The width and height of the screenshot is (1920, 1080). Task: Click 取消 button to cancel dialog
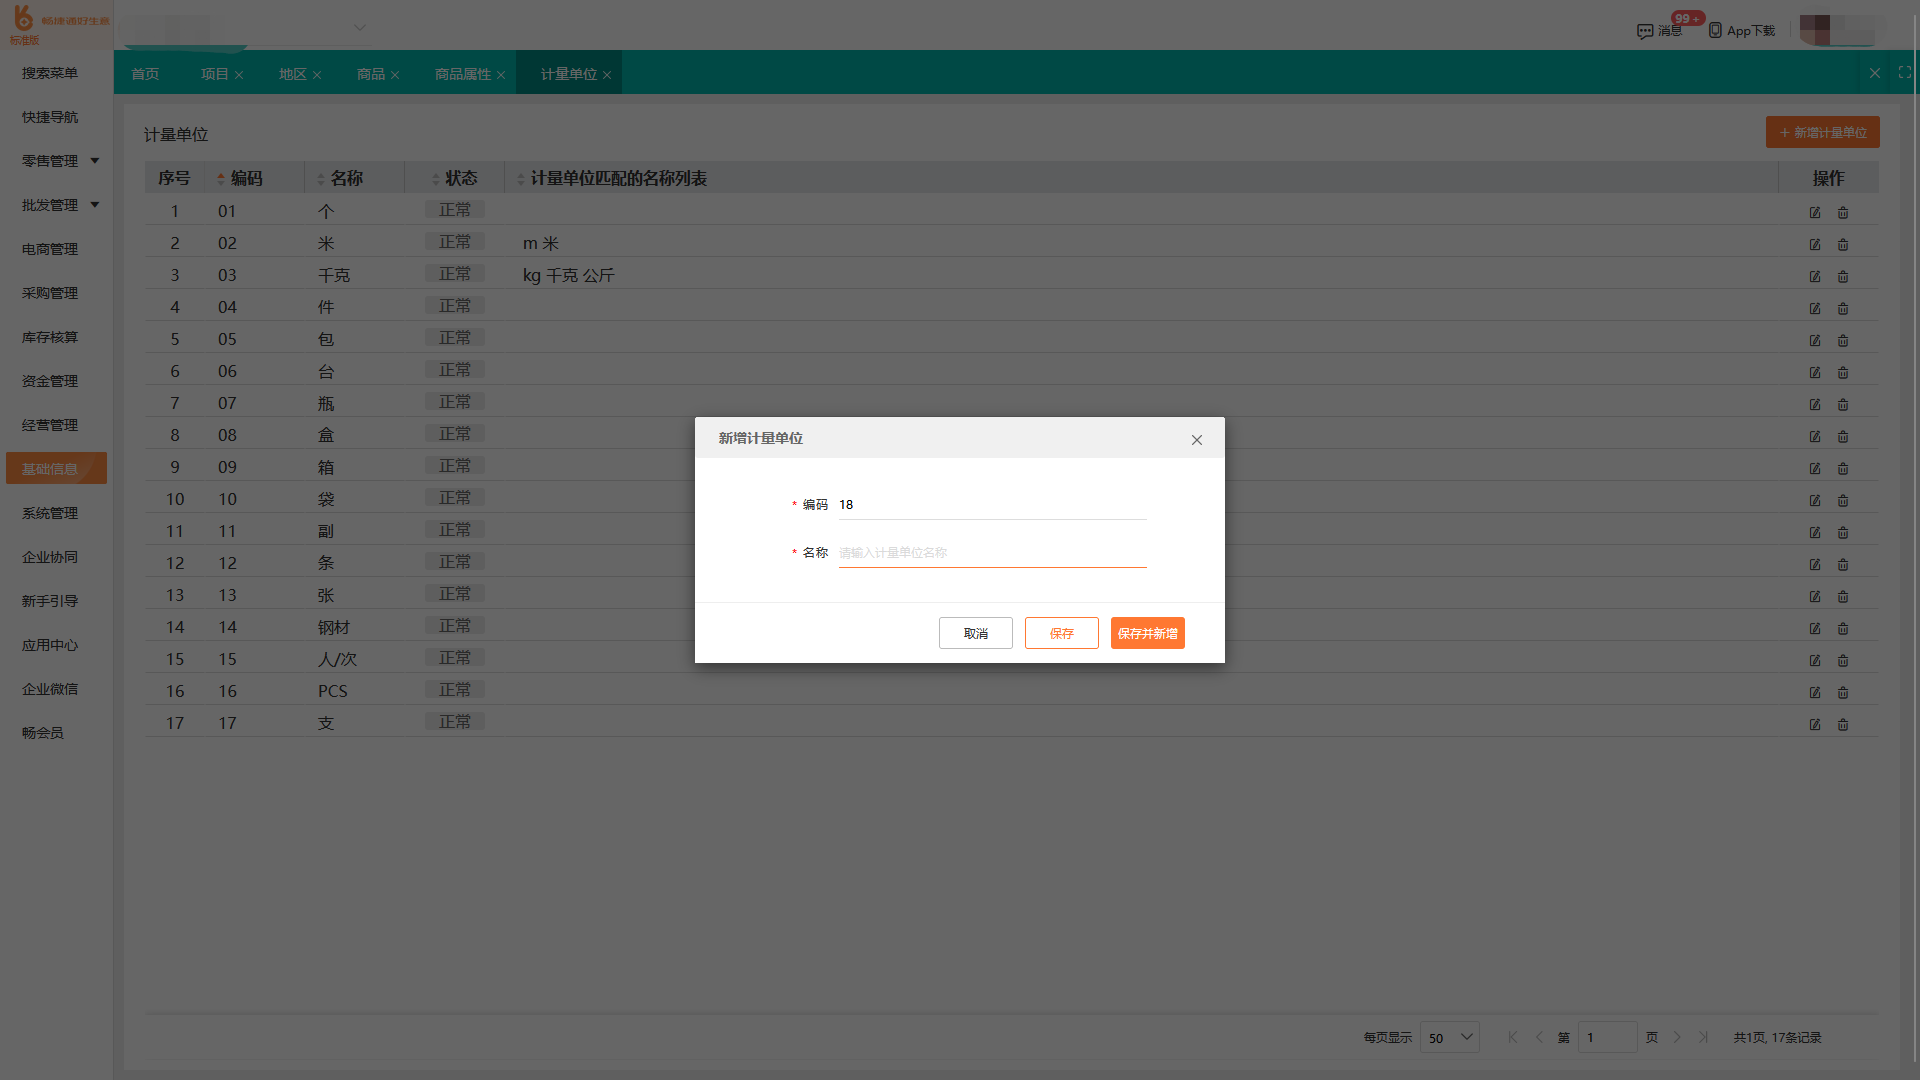[x=976, y=633]
